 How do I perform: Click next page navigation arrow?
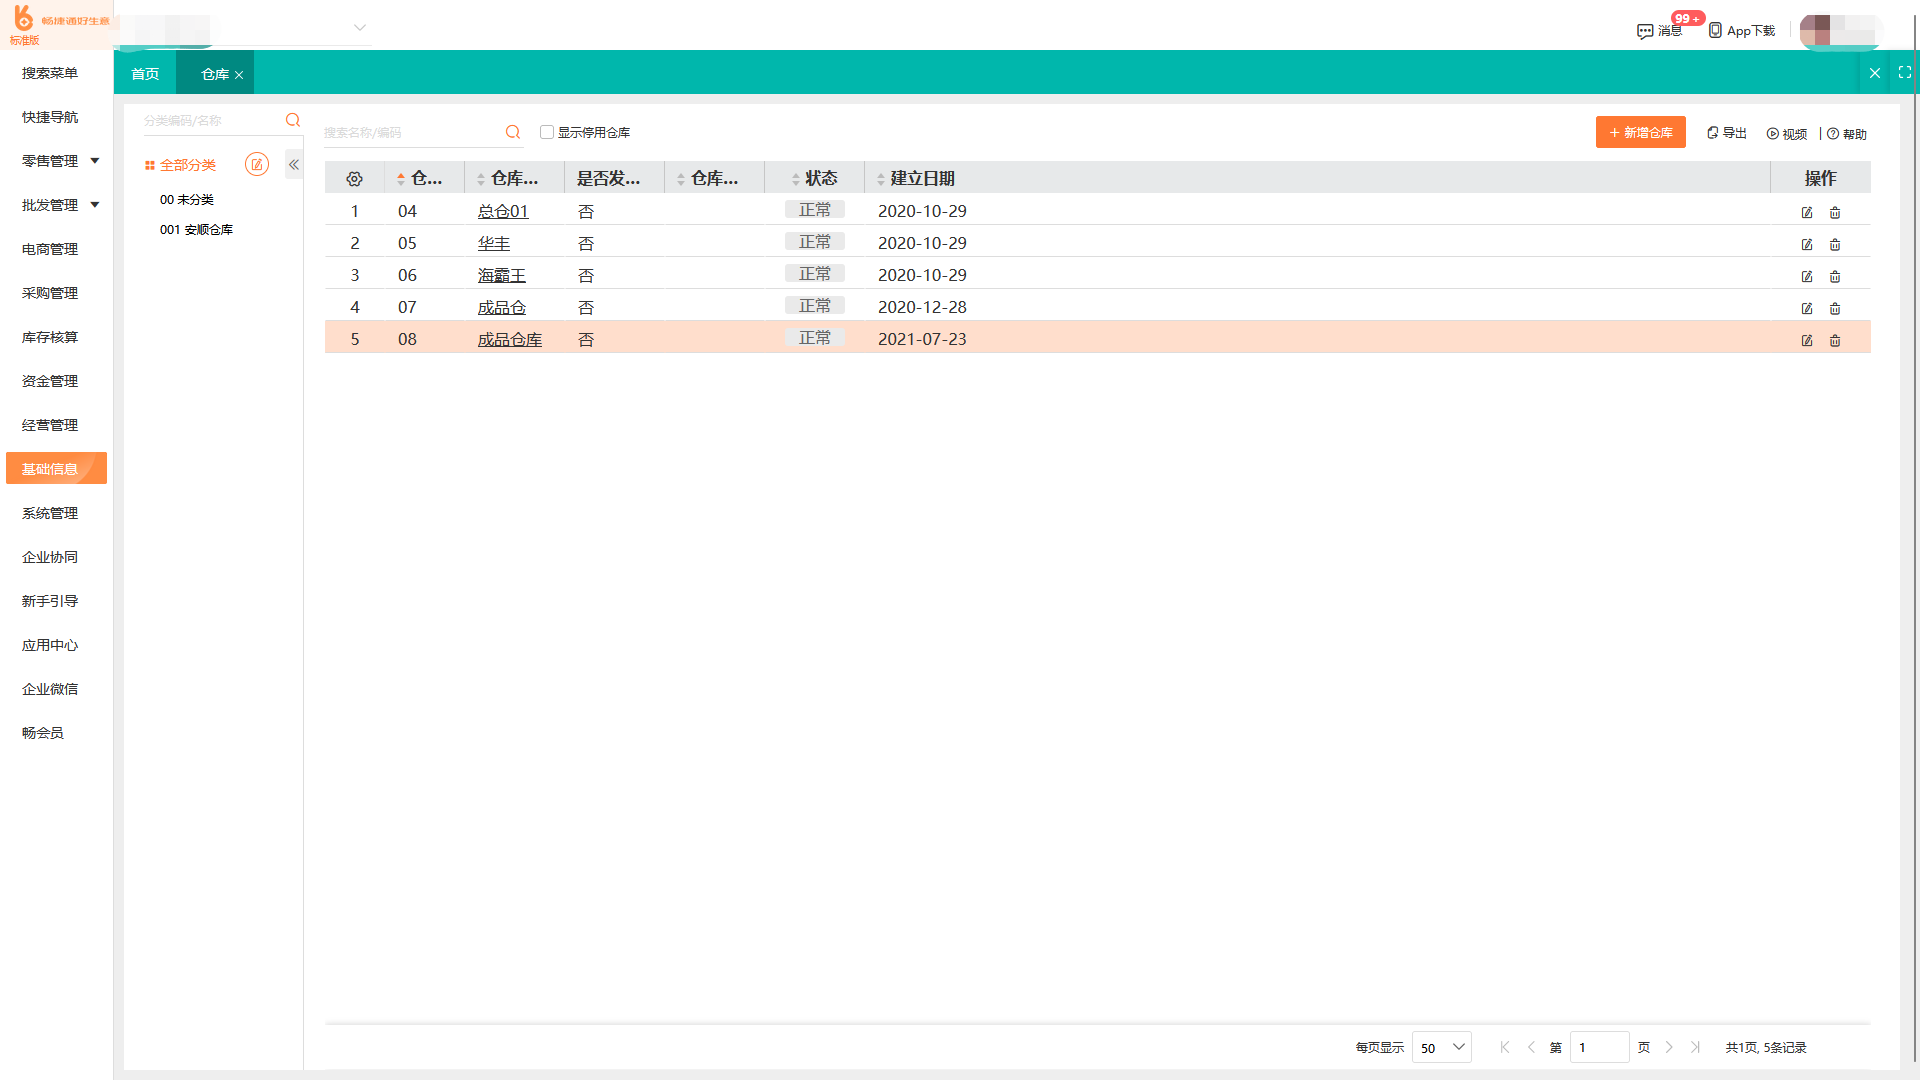[1668, 1047]
